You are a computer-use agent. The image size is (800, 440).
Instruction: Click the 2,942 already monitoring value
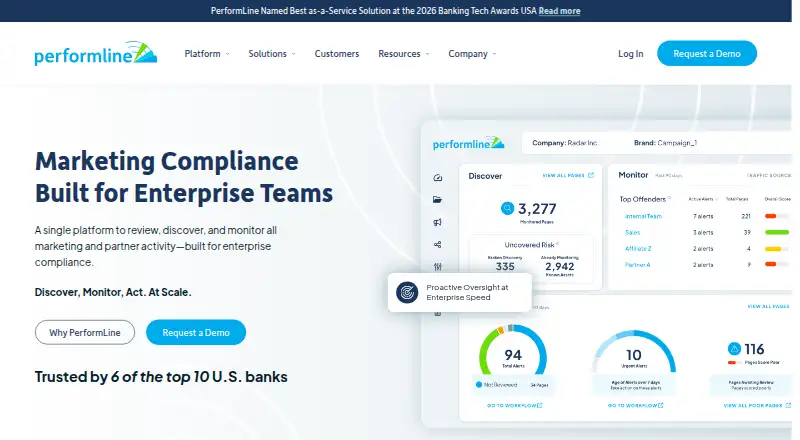[559, 266]
